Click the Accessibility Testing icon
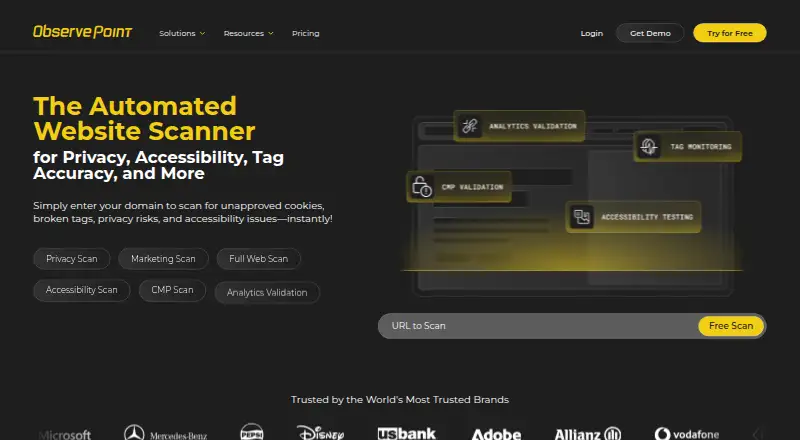This screenshot has height=440, width=800. [582, 217]
